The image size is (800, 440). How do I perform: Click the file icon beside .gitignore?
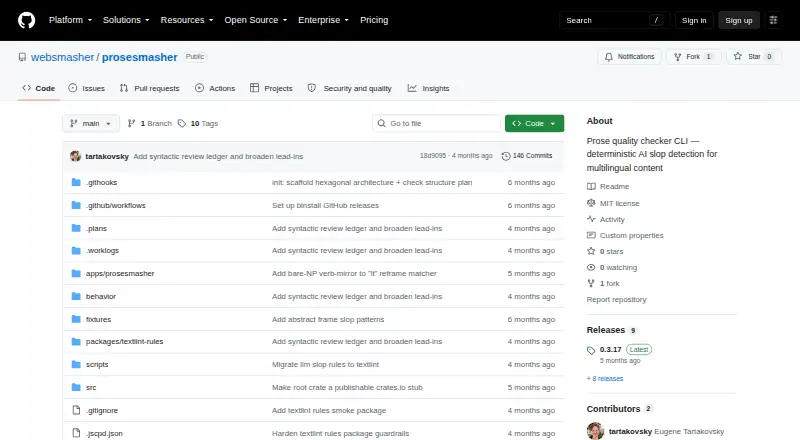(76, 410)
